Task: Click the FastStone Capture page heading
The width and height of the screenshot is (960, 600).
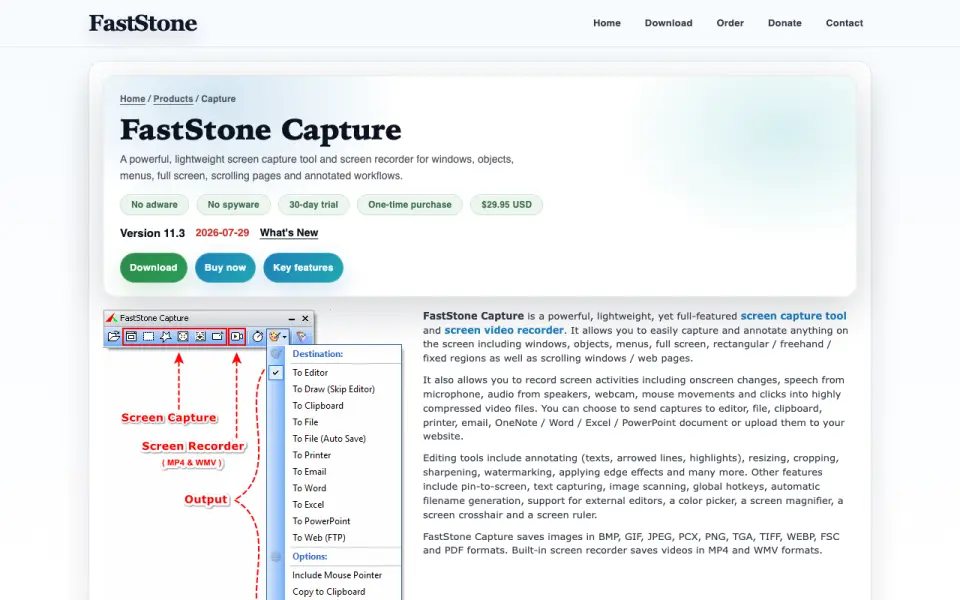Action: pyautogui.click(x=261, y=130)
